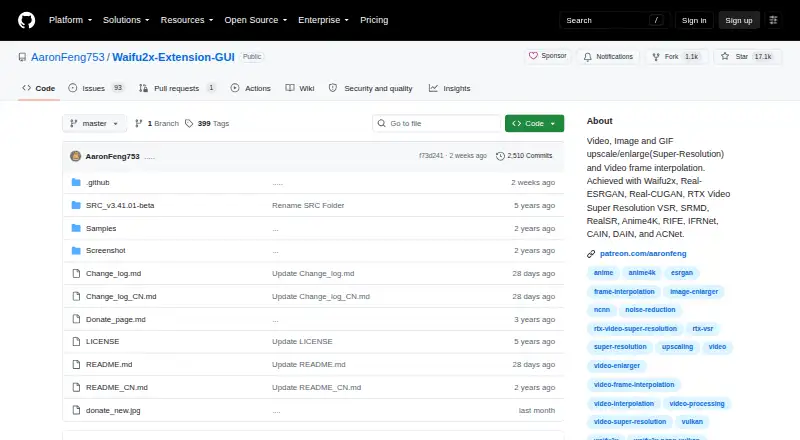Expand the Open Source menu
This screenshot has height=440, width=800.
[256, 20]
